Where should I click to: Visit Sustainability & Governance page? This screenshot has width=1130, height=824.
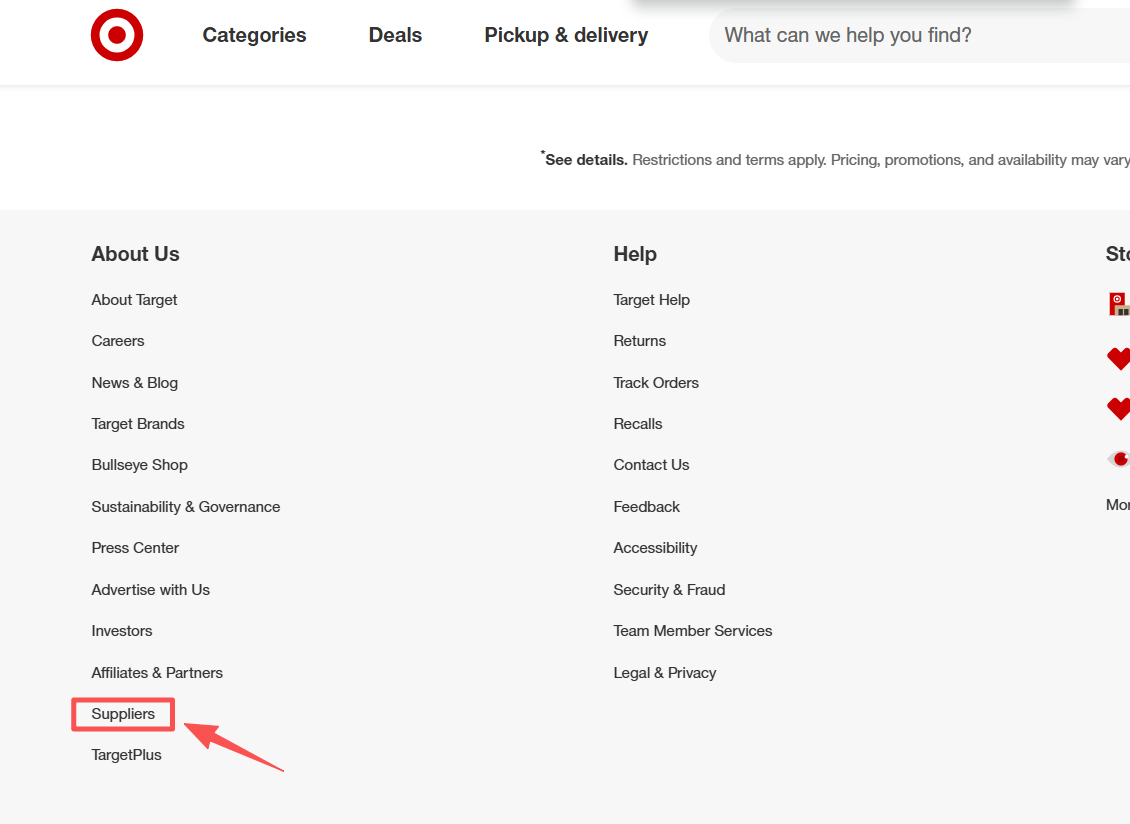tap(186, 507)
